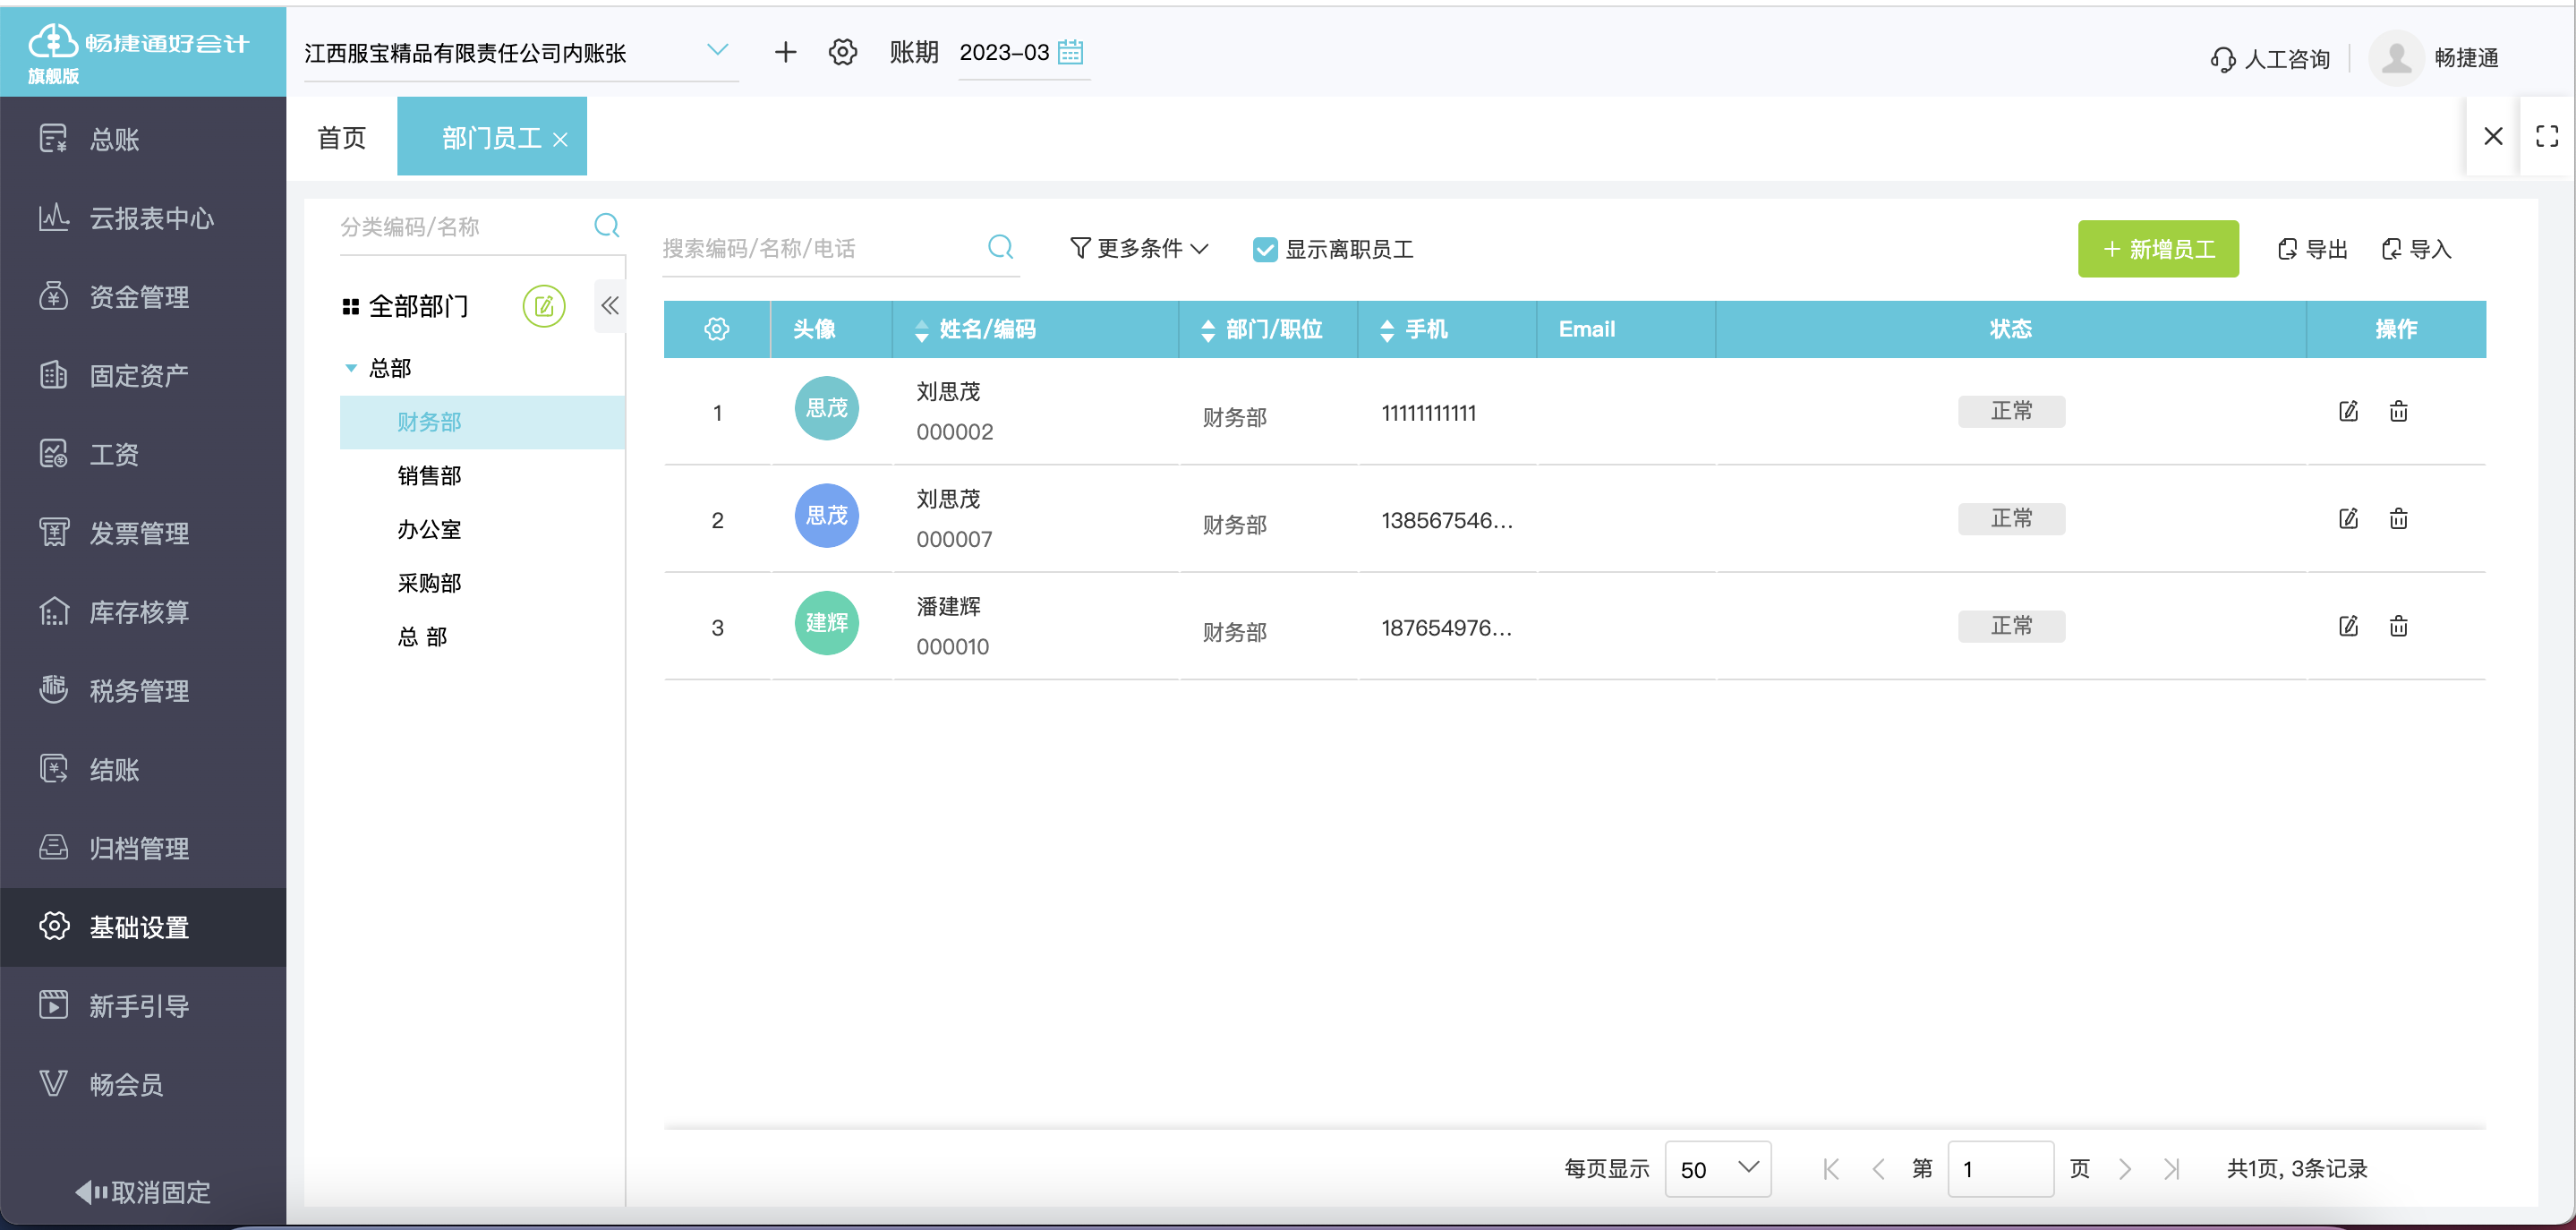Click the search magnifier icon in sidebar

[x=604, y=226]
